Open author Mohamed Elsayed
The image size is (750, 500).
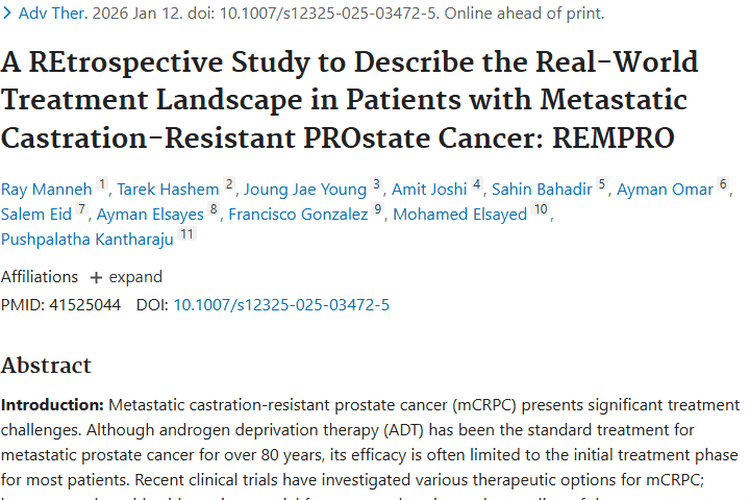[460, 214]
